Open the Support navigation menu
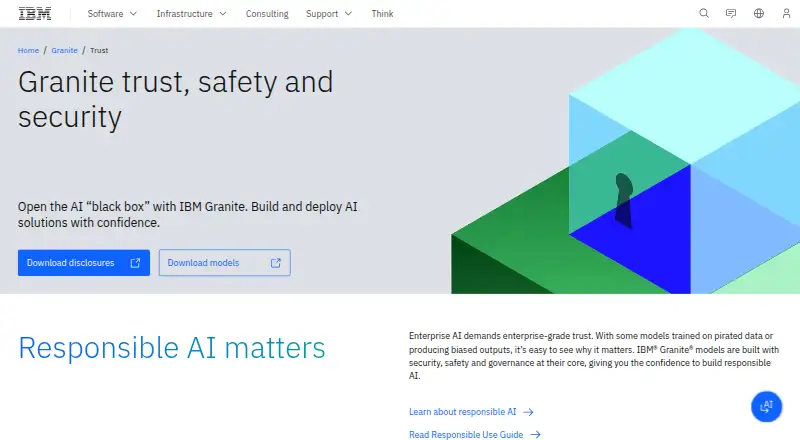 click(x=329, y=14)
